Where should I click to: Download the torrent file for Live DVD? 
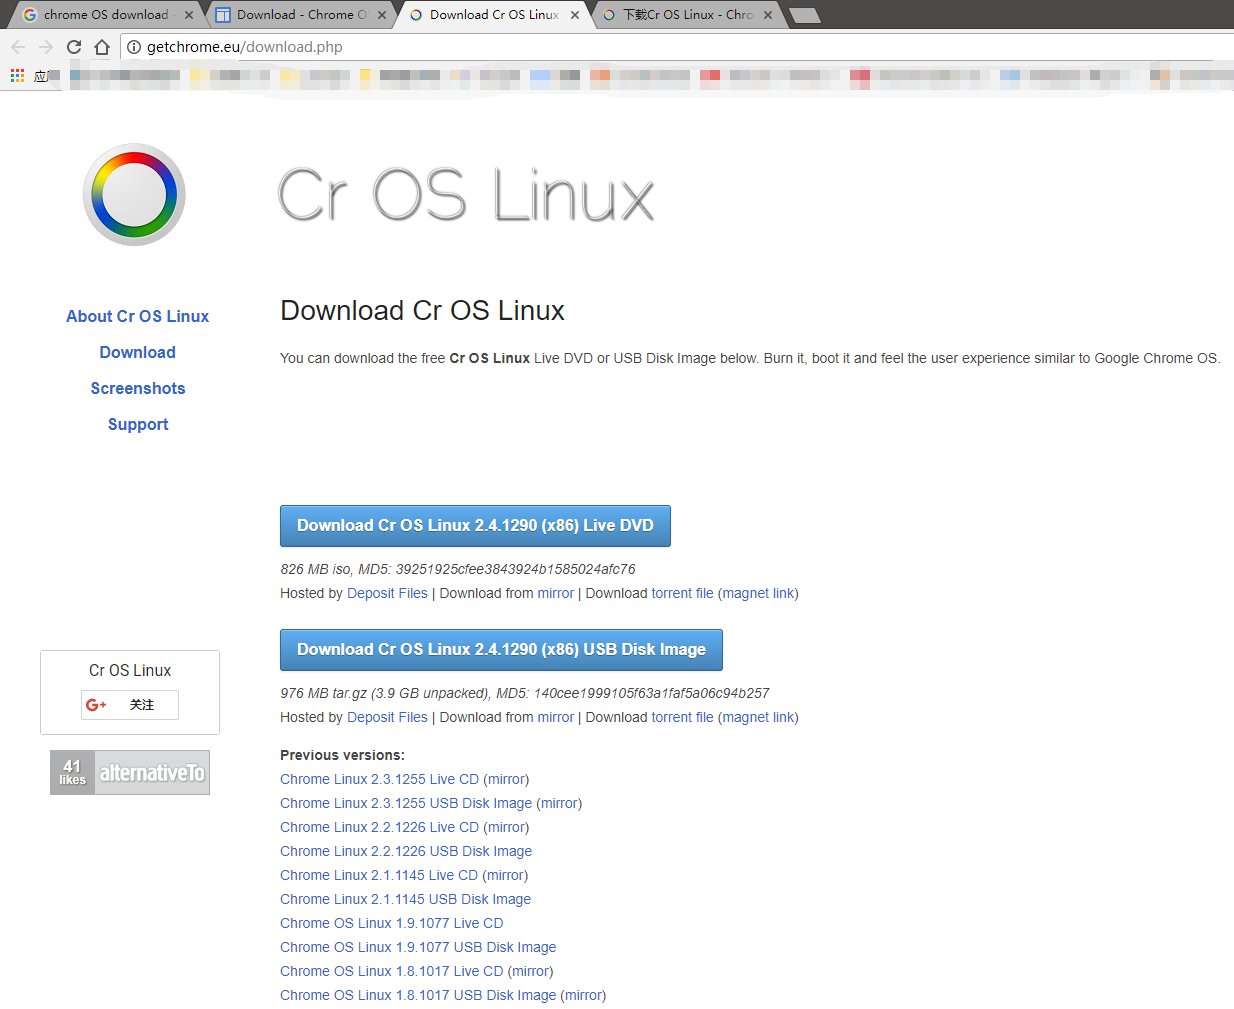tap(682, 593)
